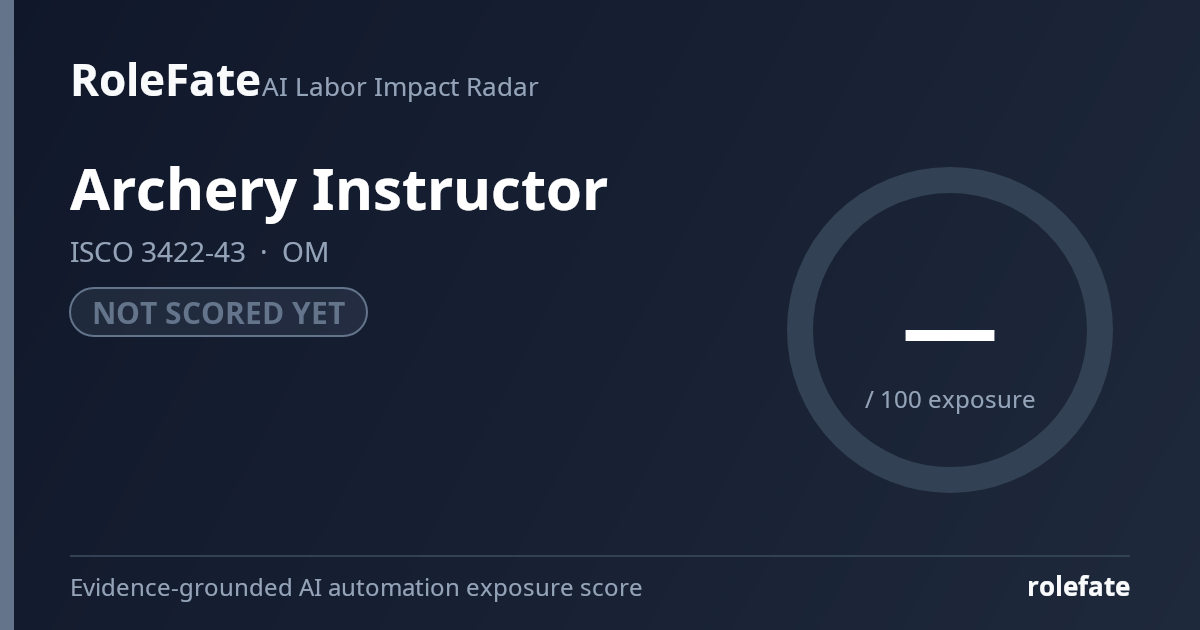Click the white dash score placeholder
The image size is (1200, 630).
pyautogui.click(x=950, y=335)
